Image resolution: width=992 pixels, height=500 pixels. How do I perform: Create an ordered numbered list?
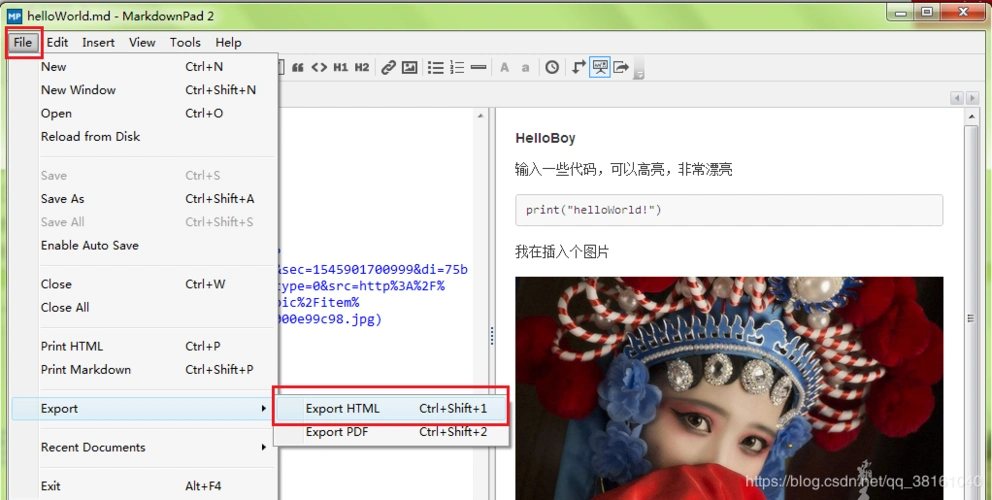pos(457,67)
